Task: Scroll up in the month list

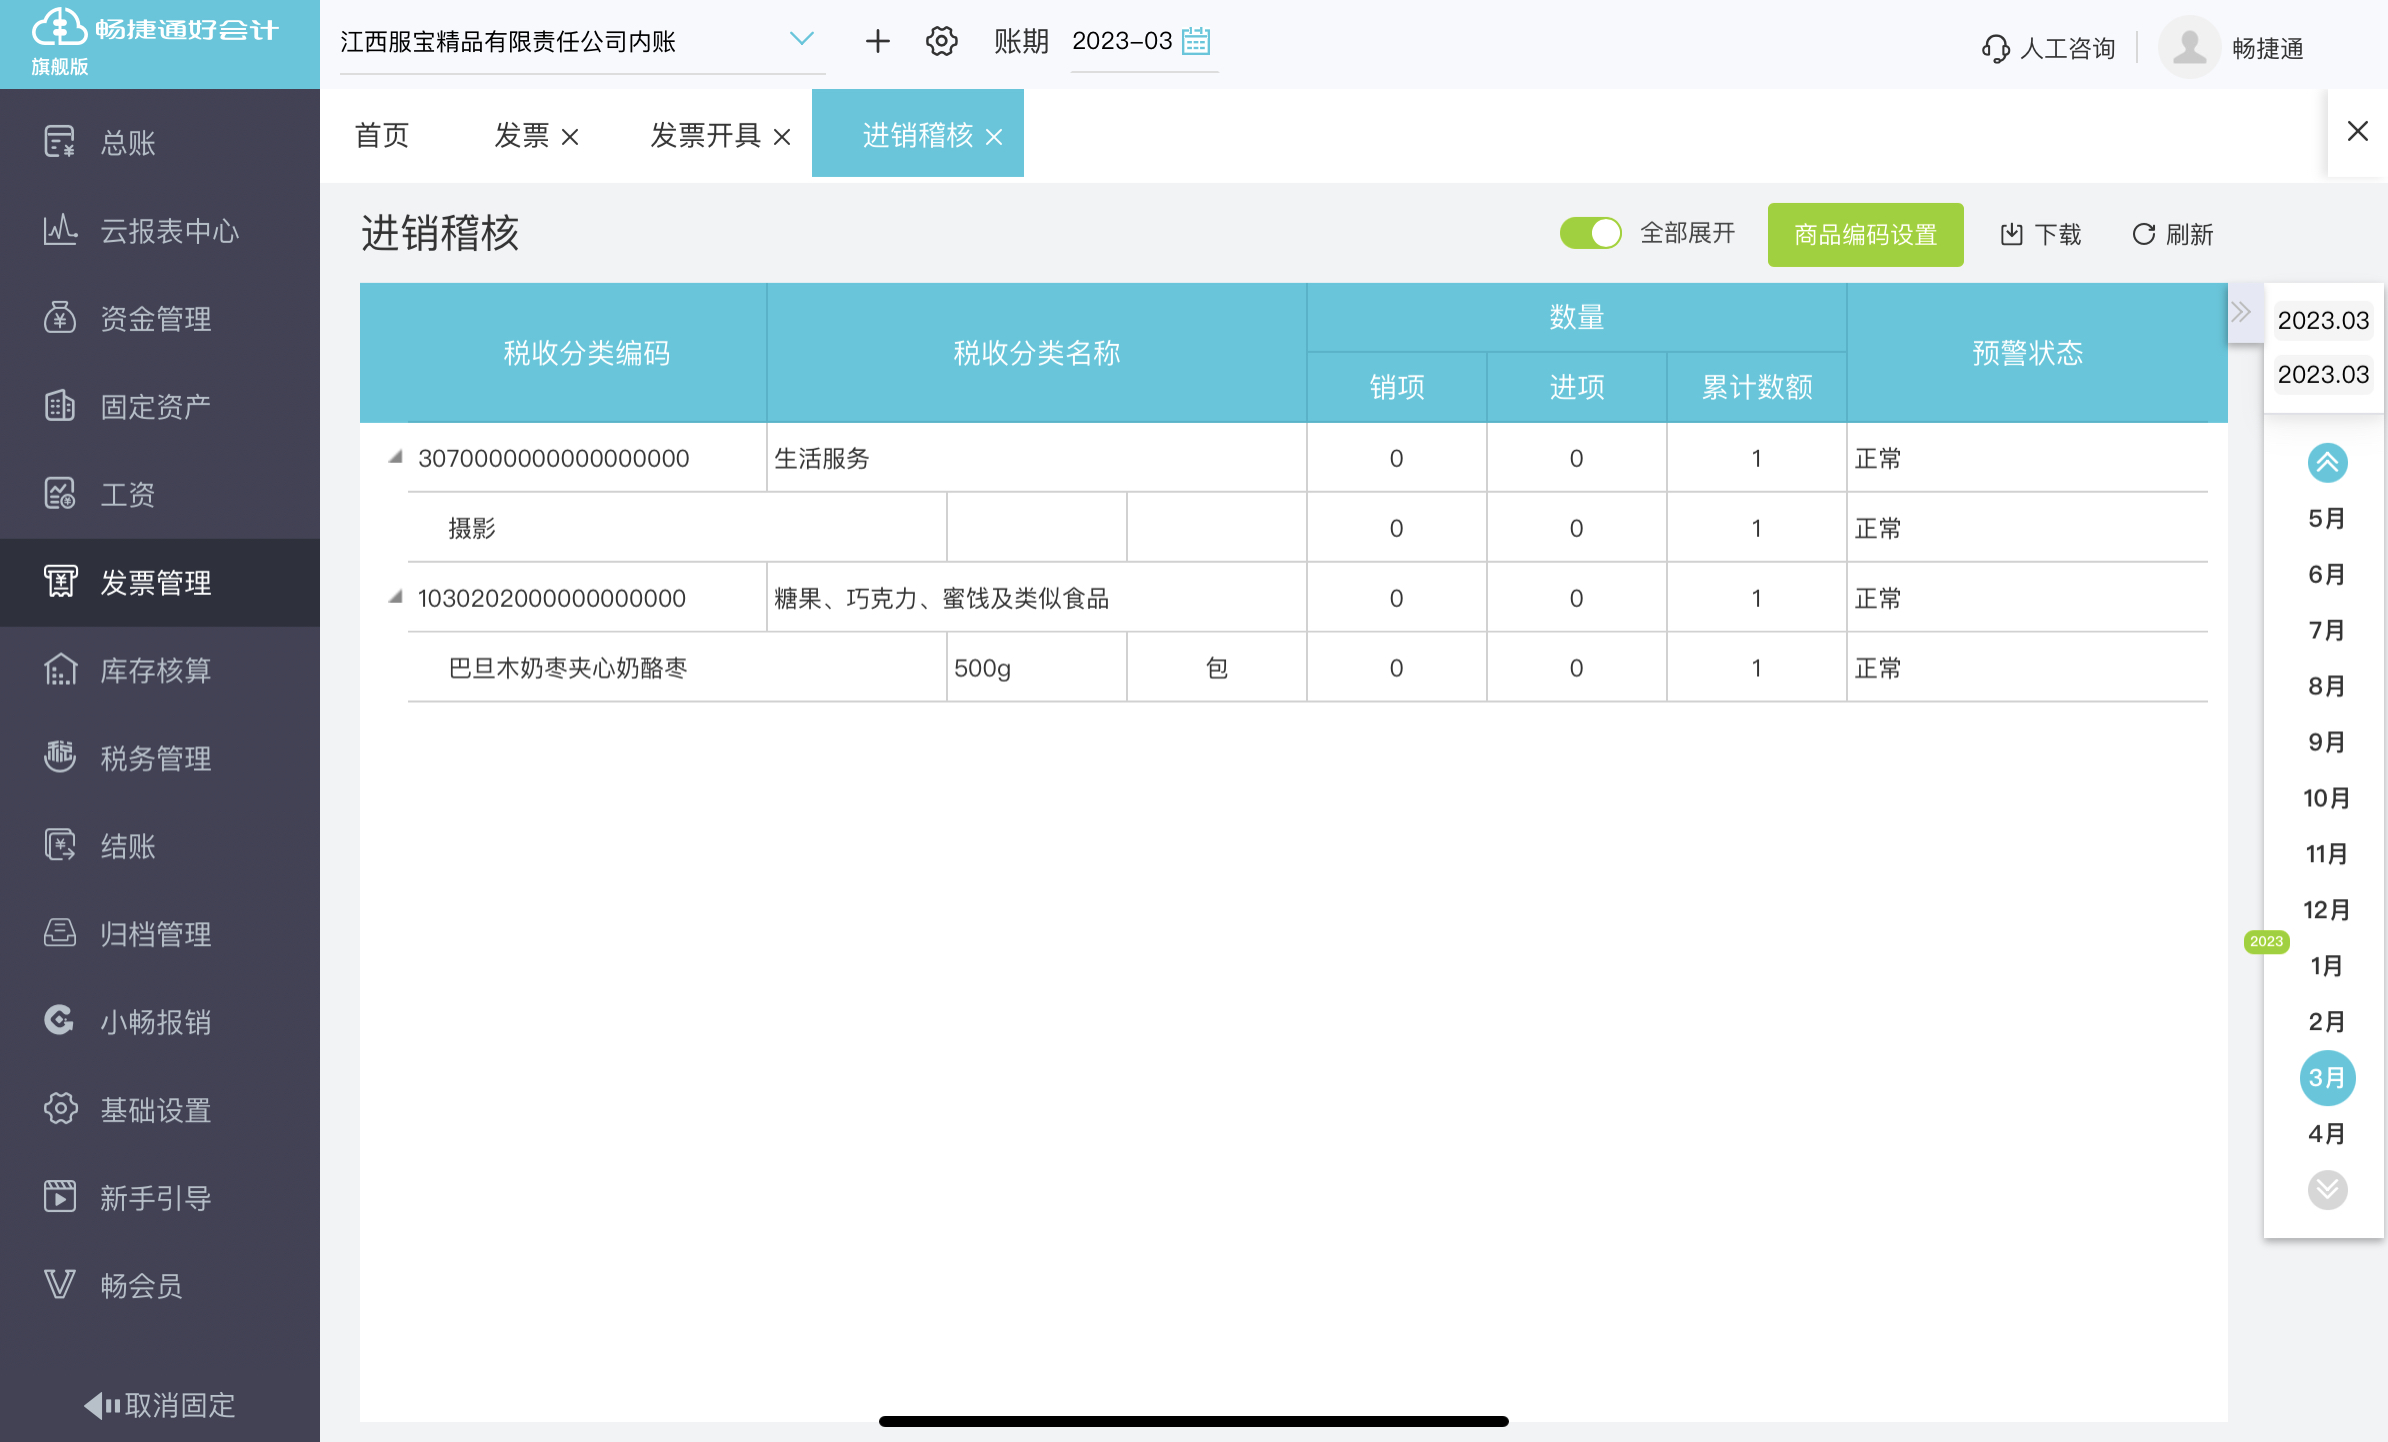Action: (2323, 461)
